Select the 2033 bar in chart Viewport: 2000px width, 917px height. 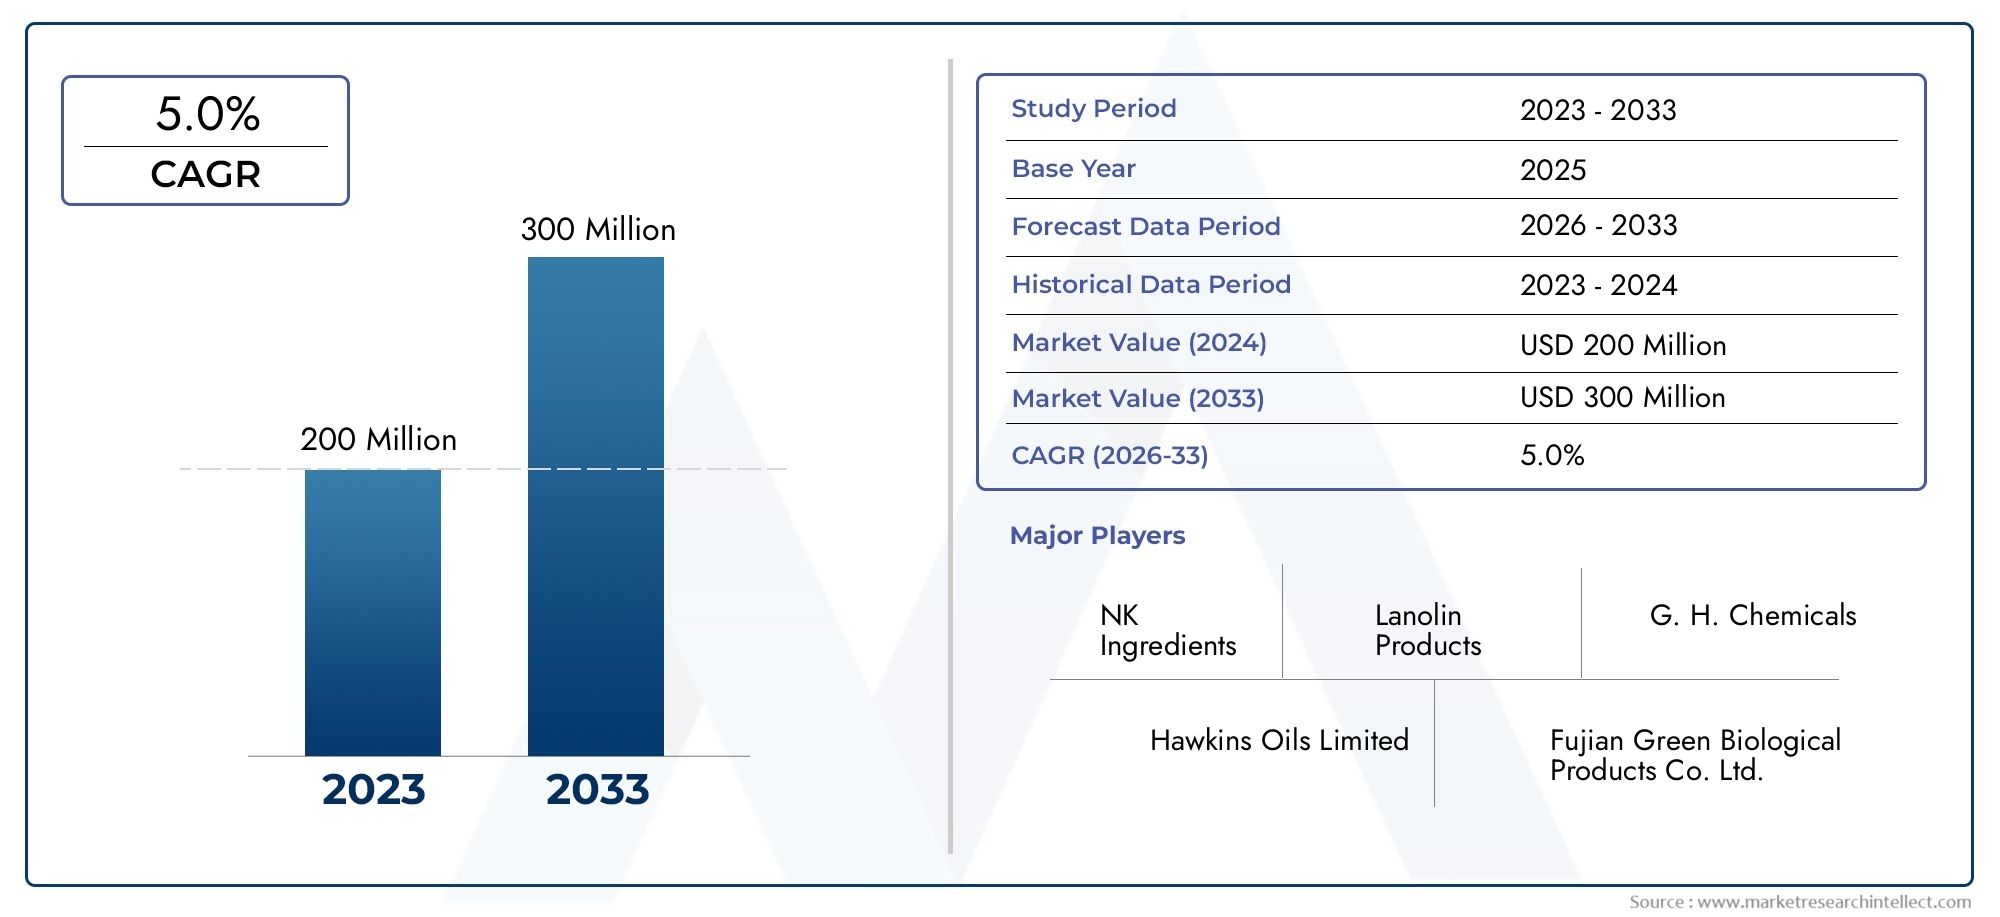click(x=596, y=506)
